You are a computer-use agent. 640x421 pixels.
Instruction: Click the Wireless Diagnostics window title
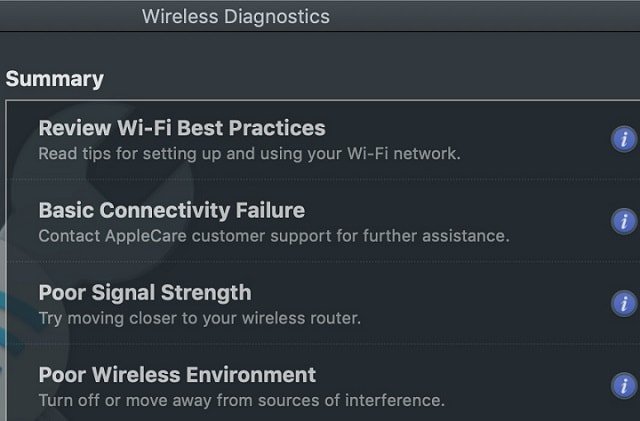(236, 17)
